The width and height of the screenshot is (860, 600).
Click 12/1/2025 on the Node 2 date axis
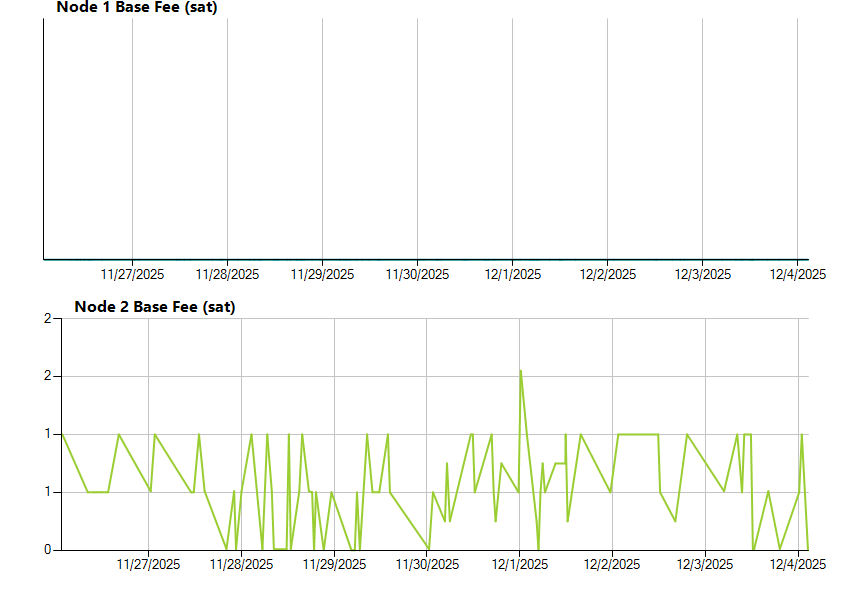tap(520, 565)
